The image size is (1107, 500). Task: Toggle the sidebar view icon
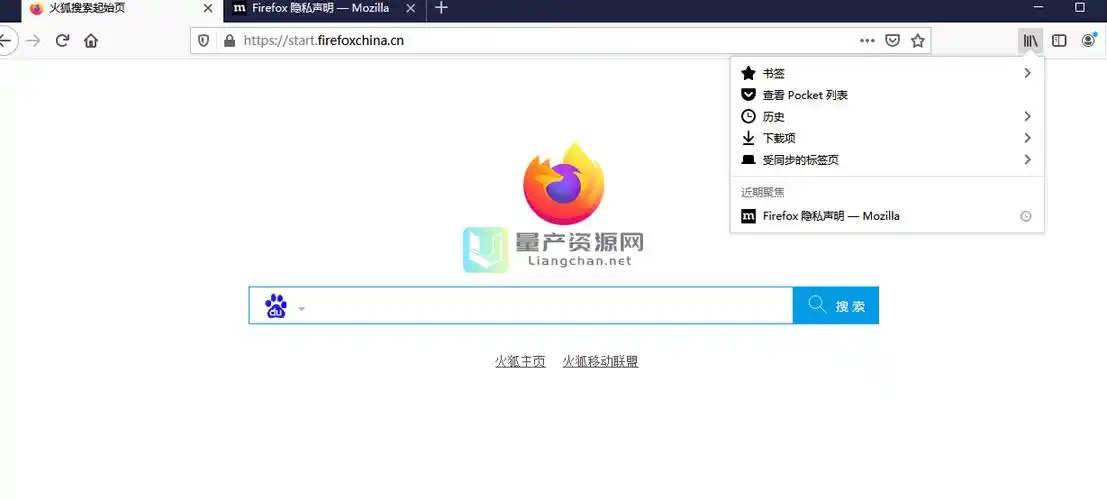pos(1059,41)
